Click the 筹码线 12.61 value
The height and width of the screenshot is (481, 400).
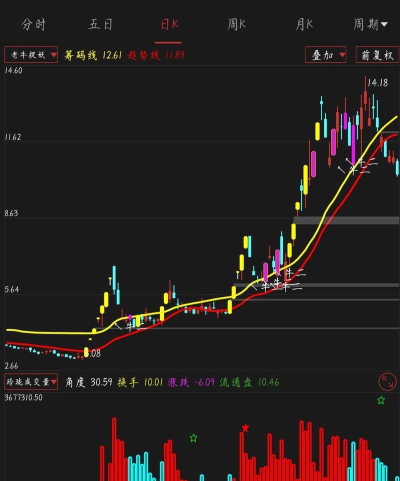[x=93, y=55]
